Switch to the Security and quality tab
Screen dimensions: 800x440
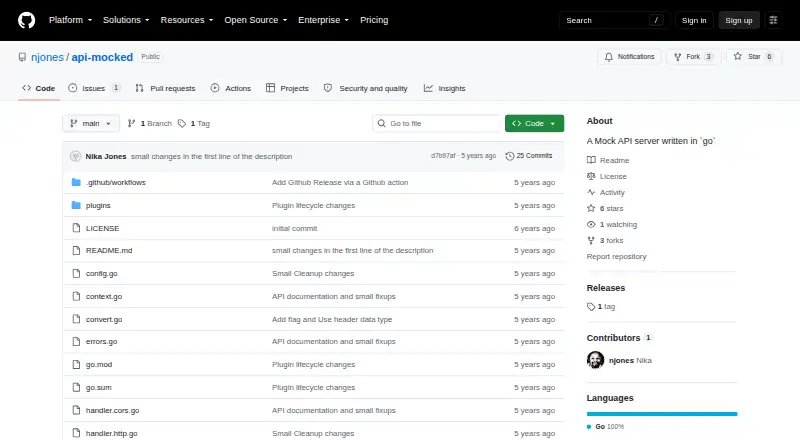coord(366,88)
